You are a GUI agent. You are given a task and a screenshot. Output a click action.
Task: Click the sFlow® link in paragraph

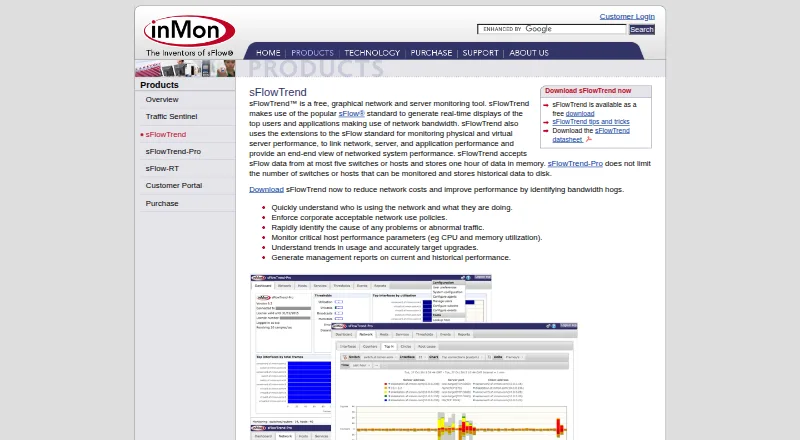coord(352,113)
